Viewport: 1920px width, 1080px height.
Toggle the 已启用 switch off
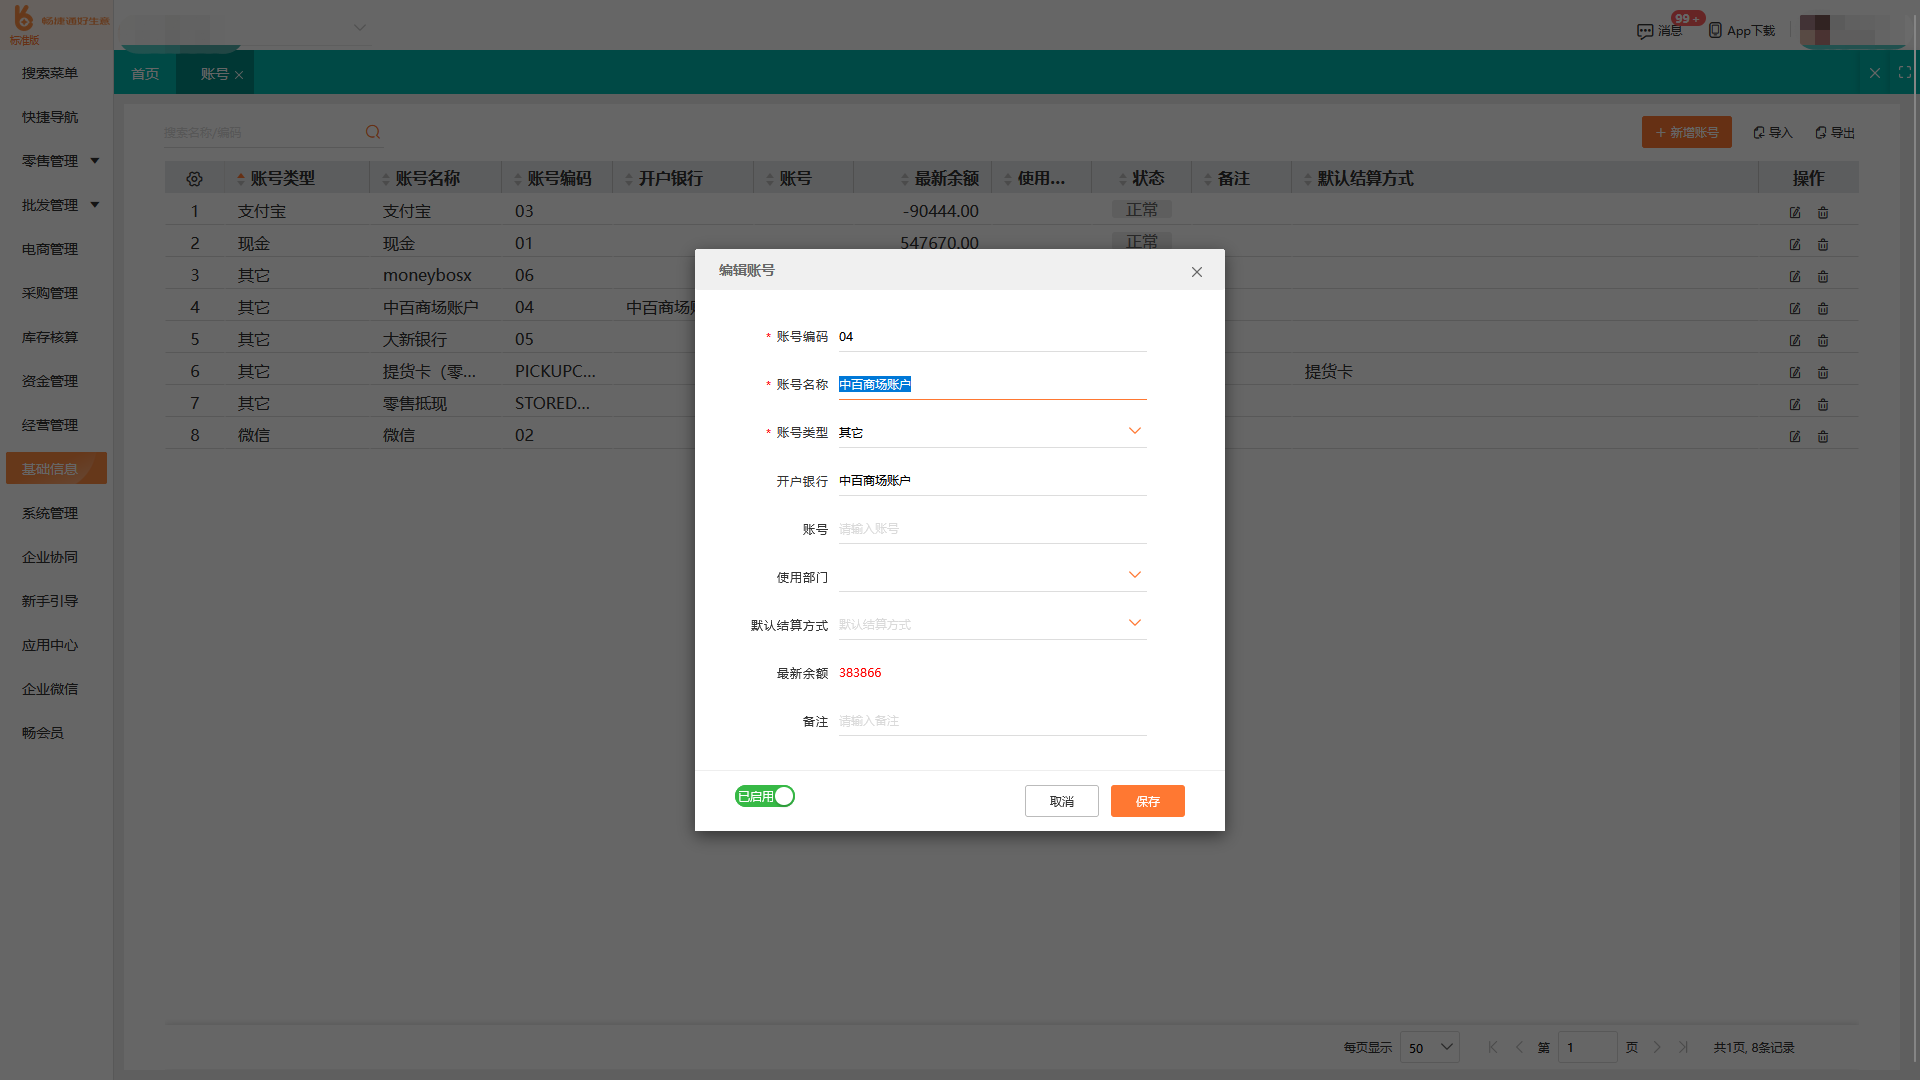pyautogui.click(x=765, y=795)
